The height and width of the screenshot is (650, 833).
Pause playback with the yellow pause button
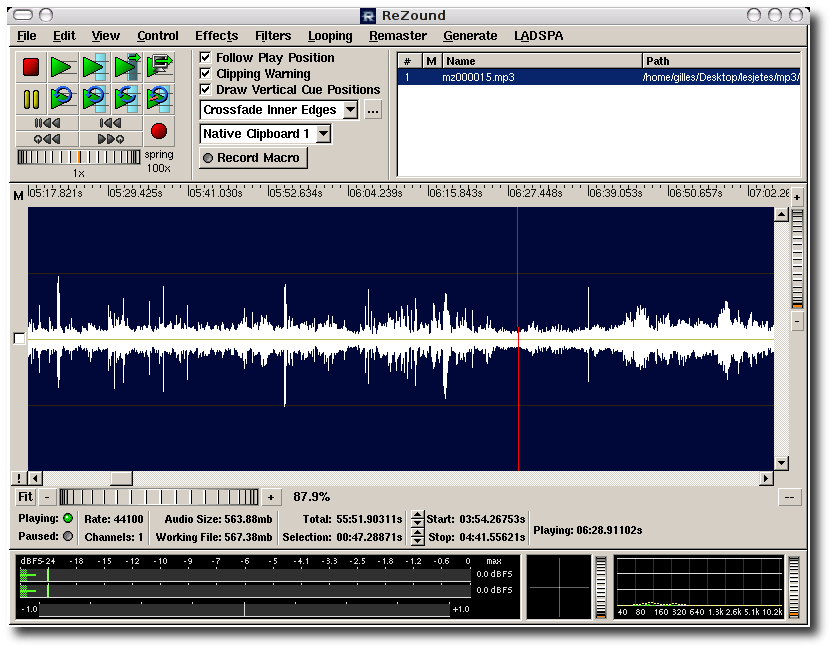[31, 98]
